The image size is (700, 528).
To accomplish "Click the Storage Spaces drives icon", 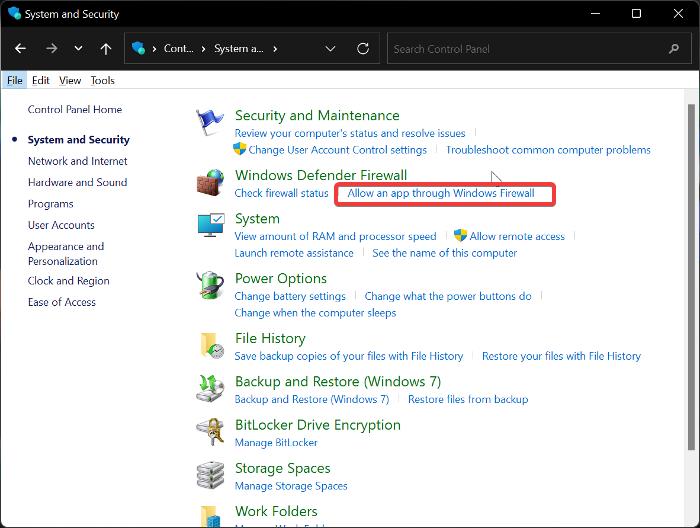I will coord(211,475).
